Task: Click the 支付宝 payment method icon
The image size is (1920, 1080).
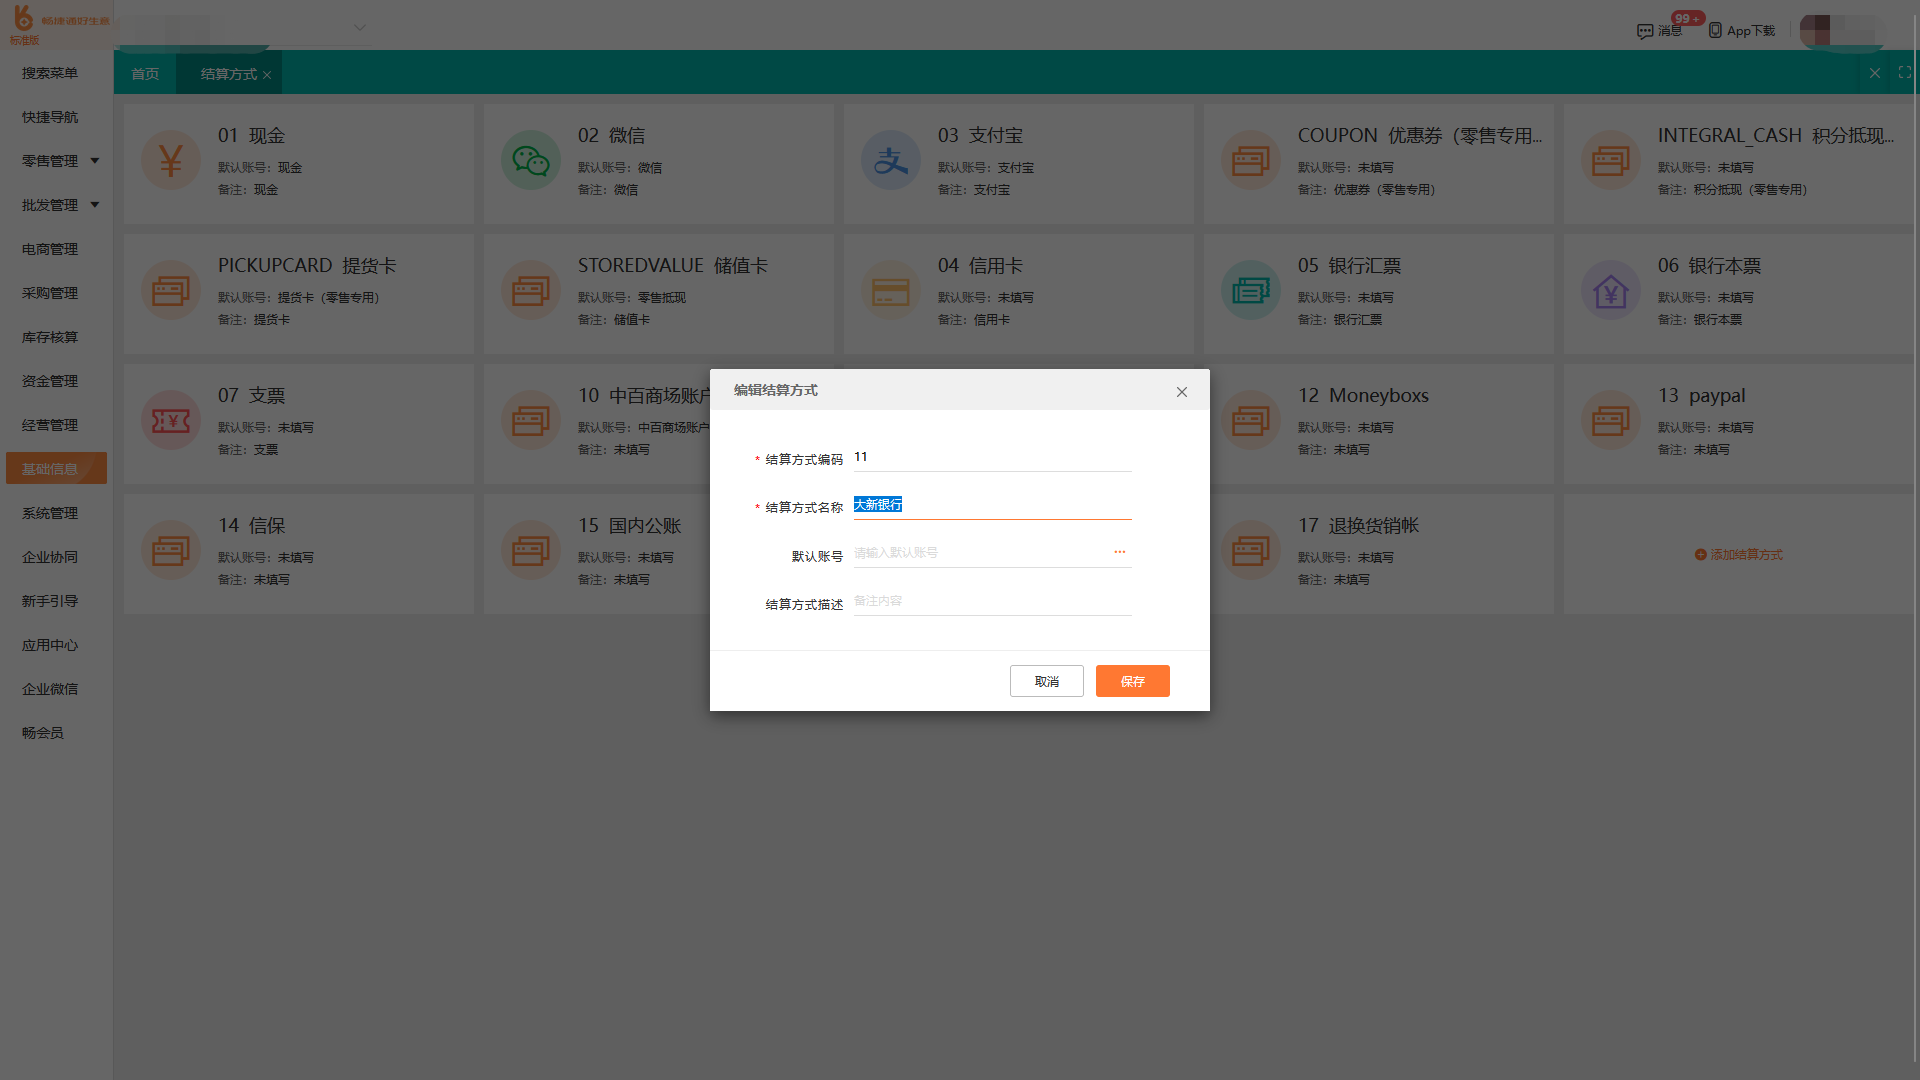Action: [x=890, y=158]
